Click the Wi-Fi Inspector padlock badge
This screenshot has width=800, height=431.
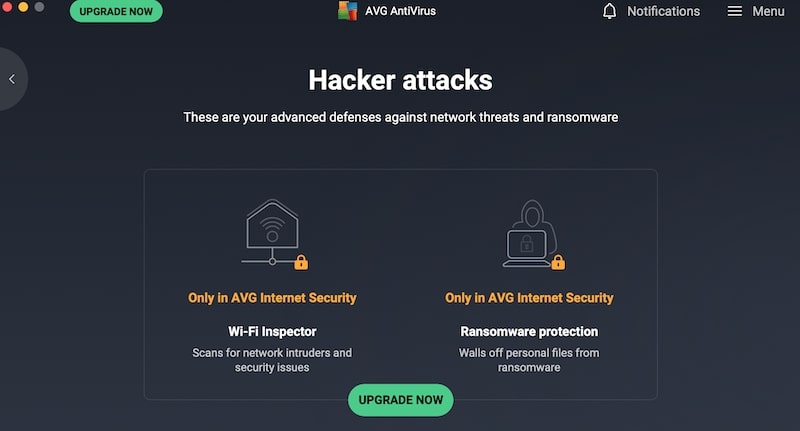pyautogui.click(x=301, y=262)
